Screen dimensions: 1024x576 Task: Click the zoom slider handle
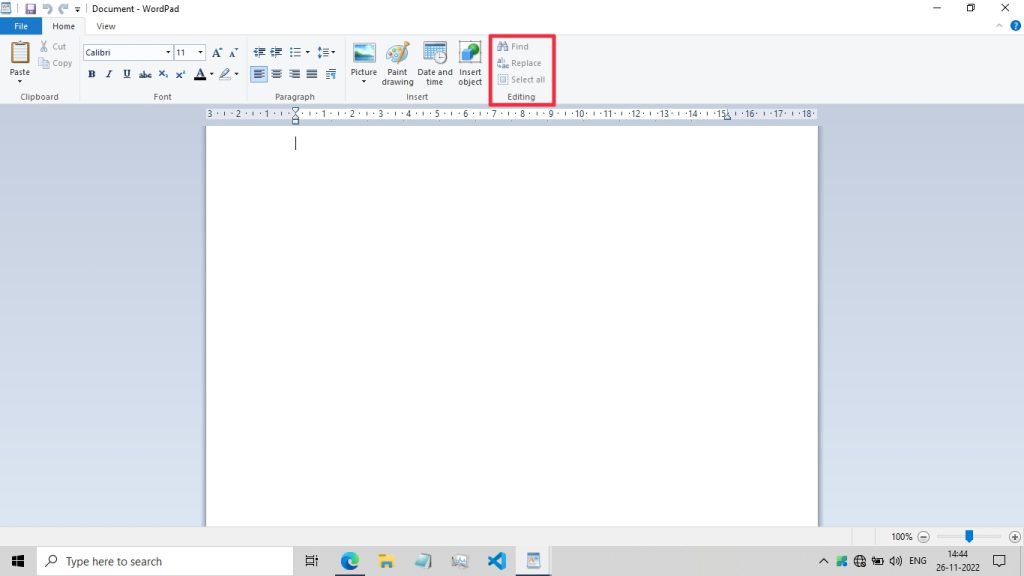click(969, 536)
